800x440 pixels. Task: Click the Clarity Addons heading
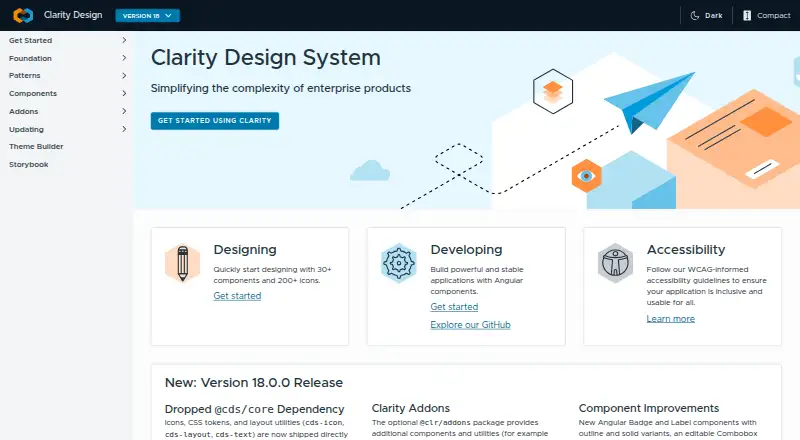411,408
